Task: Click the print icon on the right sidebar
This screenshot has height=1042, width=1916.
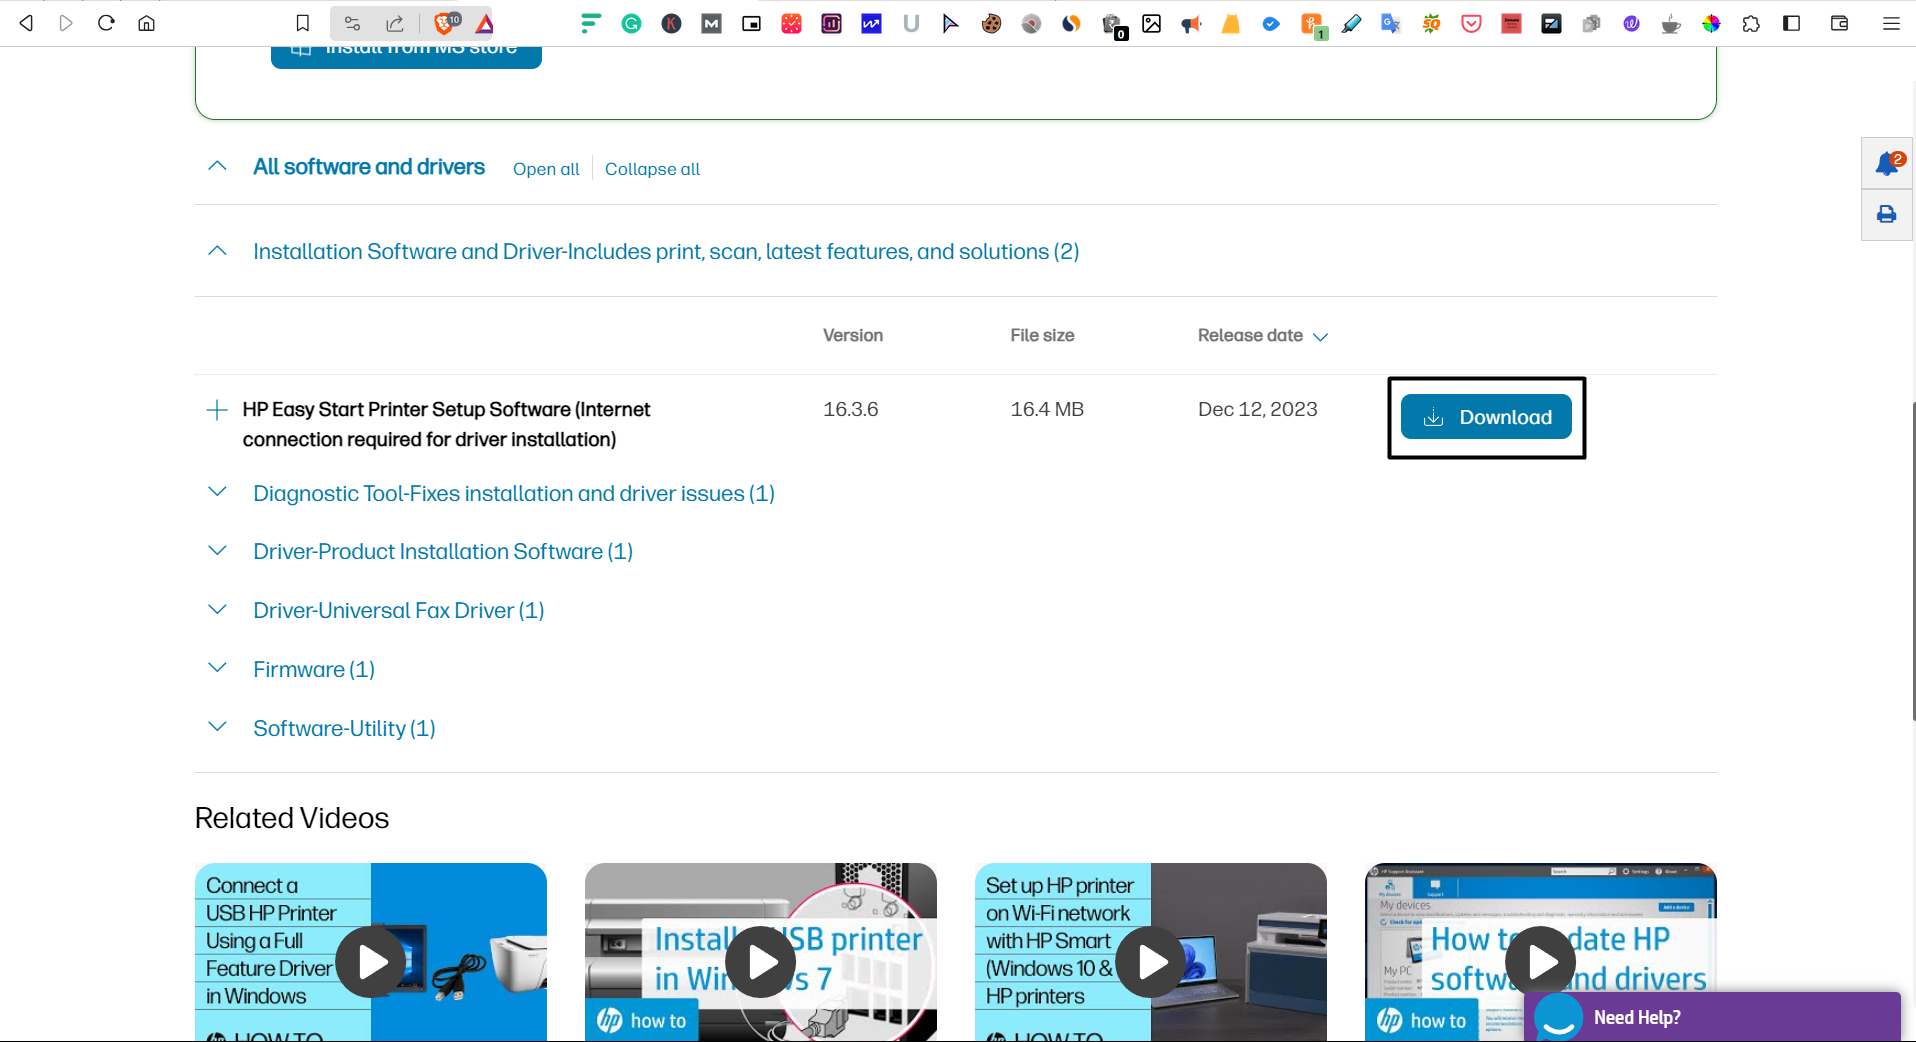Action: tap(1885, 214)
